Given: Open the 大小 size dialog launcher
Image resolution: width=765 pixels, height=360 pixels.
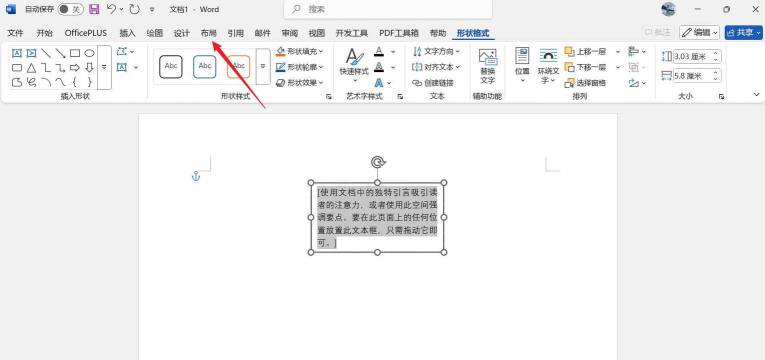Looking at the screenshot, I should 721,97.
